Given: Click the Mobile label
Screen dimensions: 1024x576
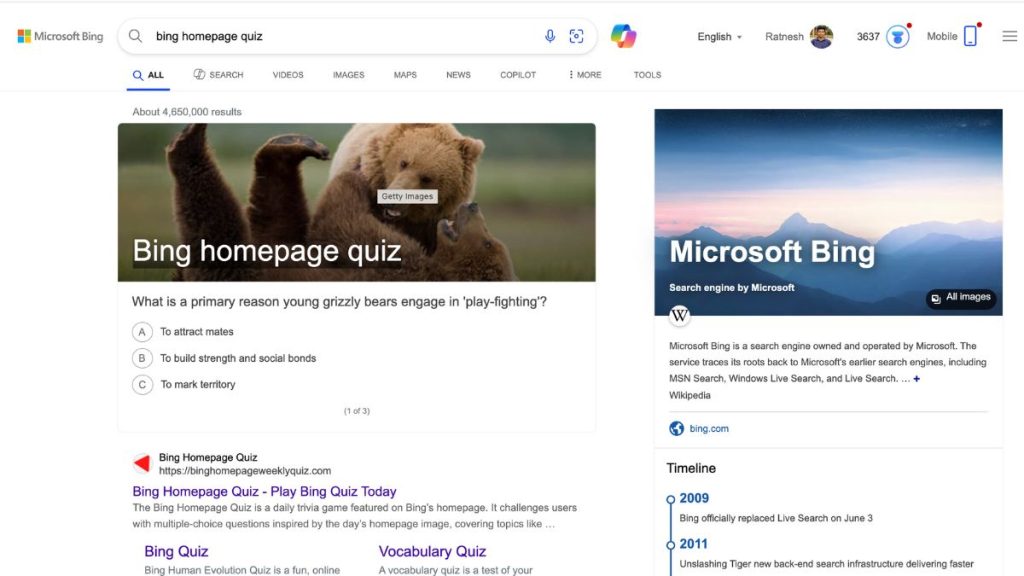Looking at the screenshot, I should pyautogui.click(x=942, y=37).
